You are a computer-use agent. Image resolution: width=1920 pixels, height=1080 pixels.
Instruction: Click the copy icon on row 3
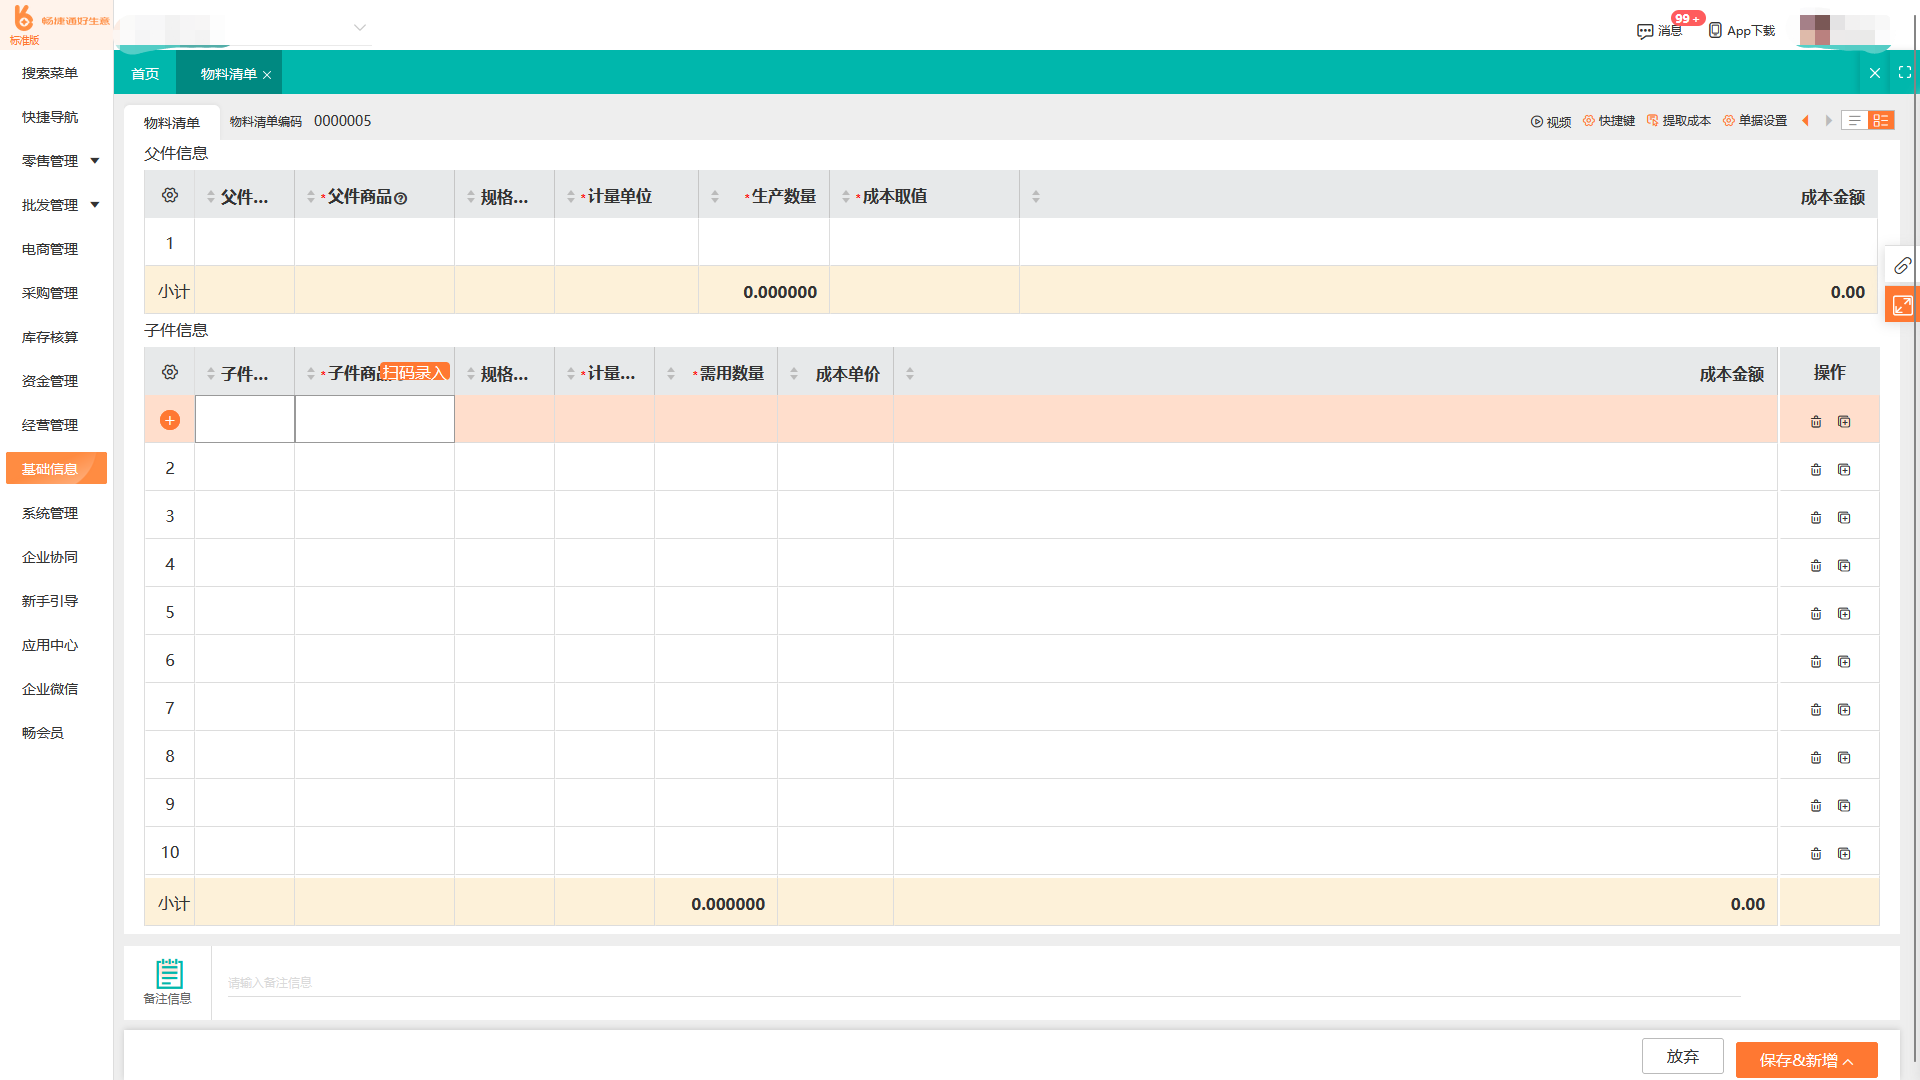[1844, 517]
